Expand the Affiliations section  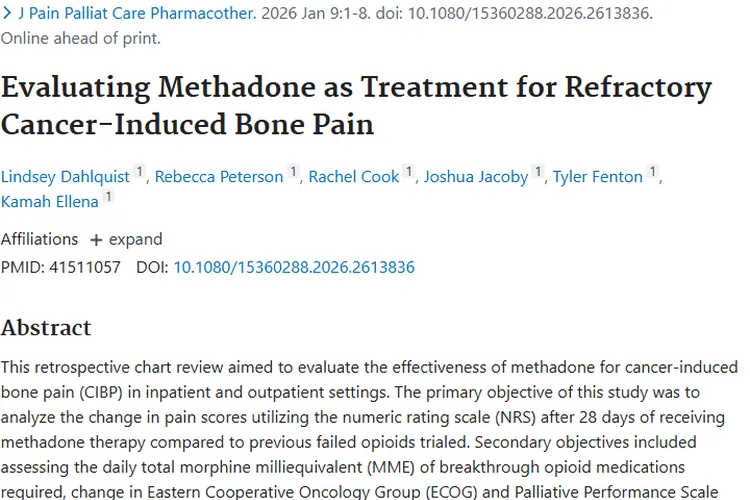coord(126,239)
